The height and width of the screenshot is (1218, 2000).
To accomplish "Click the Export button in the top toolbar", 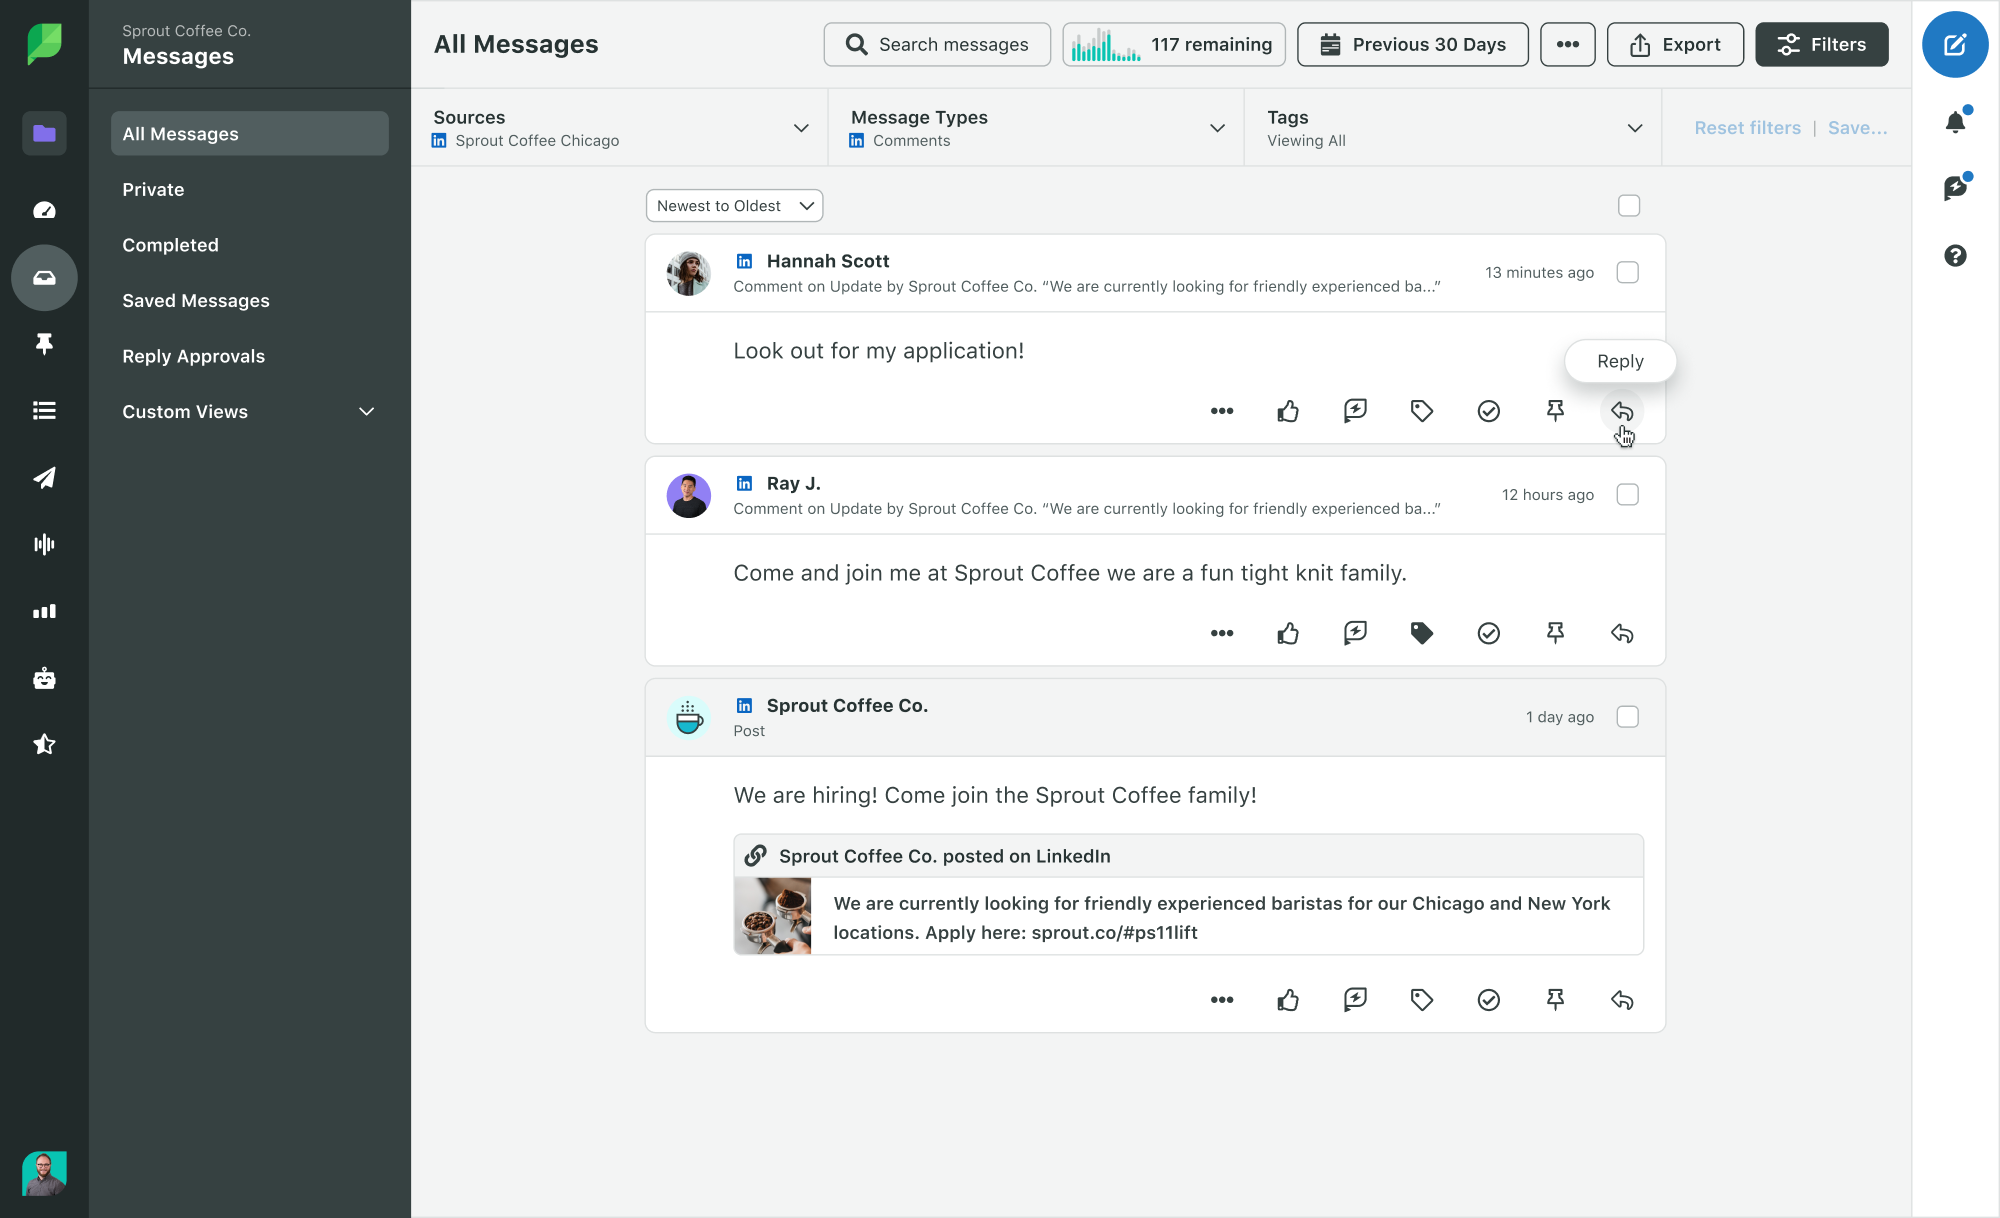I will tap(1673, 43).
